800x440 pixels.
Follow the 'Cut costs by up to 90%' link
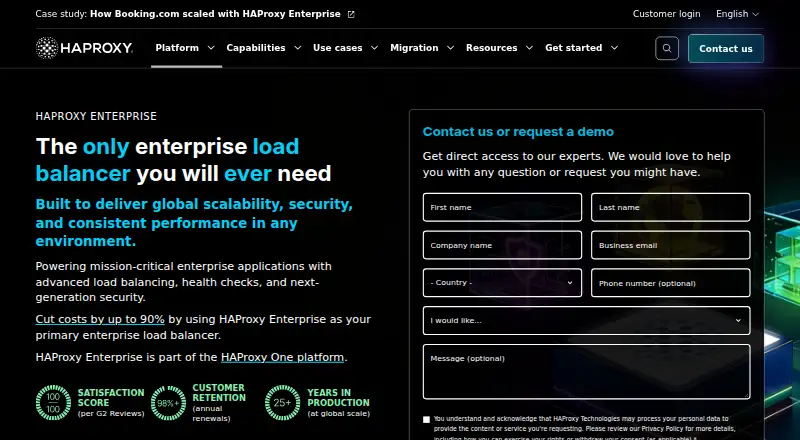click(x=100, y=319)
